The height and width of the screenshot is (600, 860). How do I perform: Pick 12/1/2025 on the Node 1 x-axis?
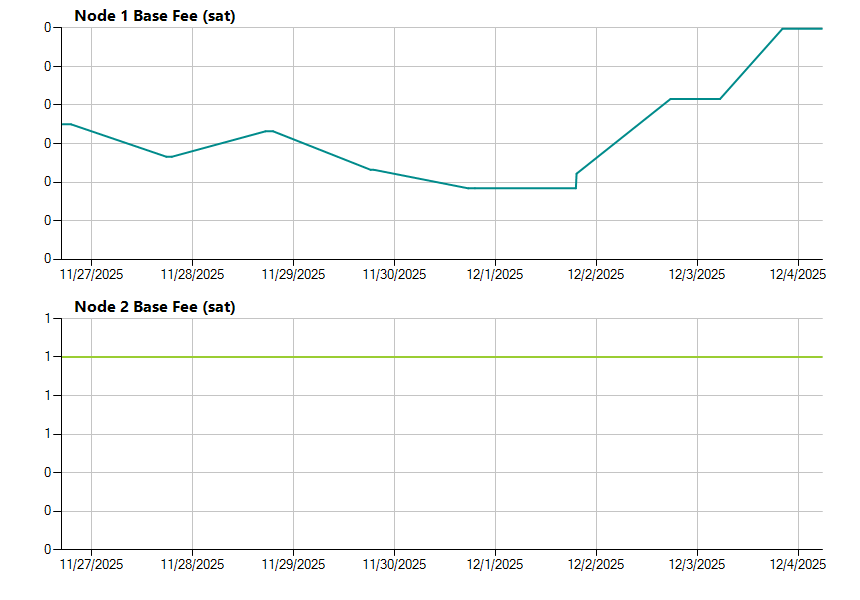click(495, 274)
